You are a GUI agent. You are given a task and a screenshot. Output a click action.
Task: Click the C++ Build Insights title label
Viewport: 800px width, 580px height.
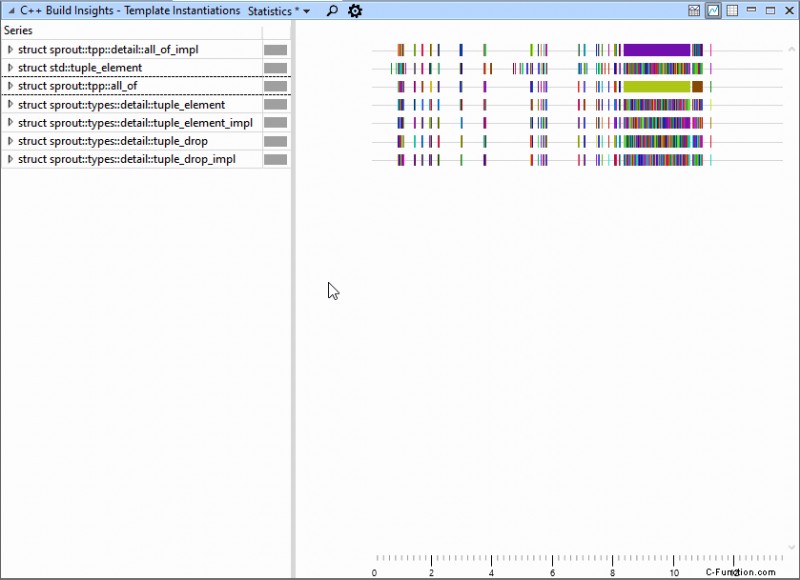pos(130,11)
